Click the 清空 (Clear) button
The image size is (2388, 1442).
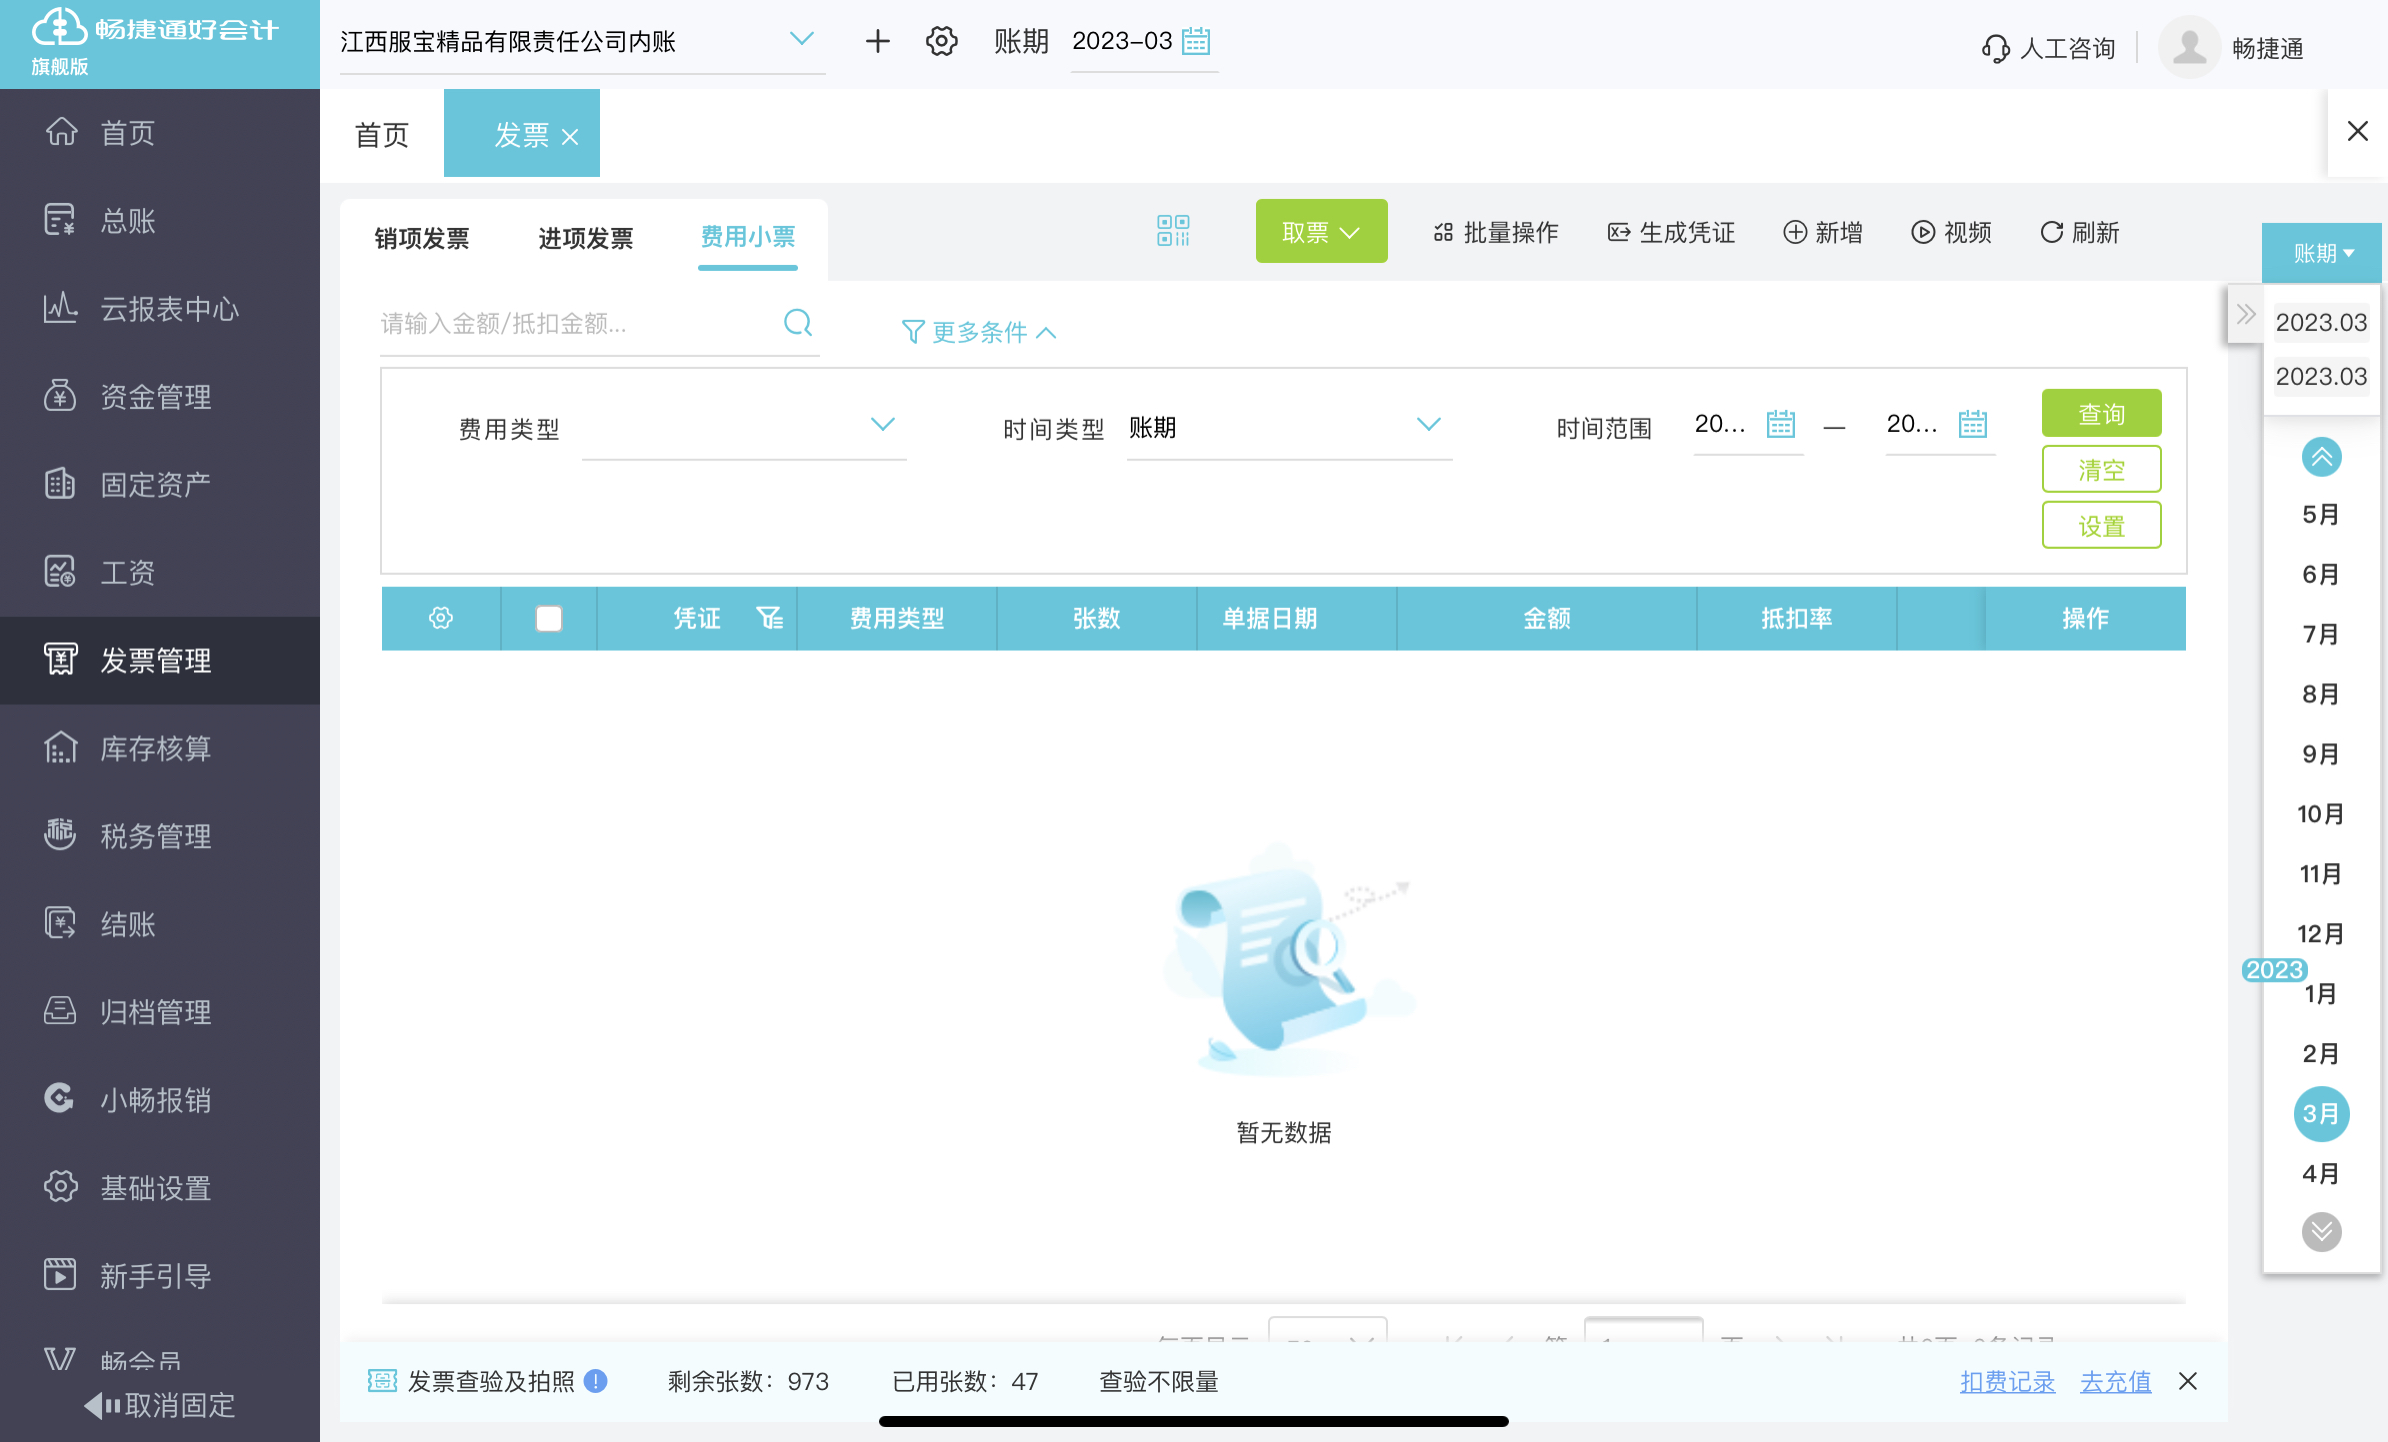pyautogui.click(x=2100, y=468)
